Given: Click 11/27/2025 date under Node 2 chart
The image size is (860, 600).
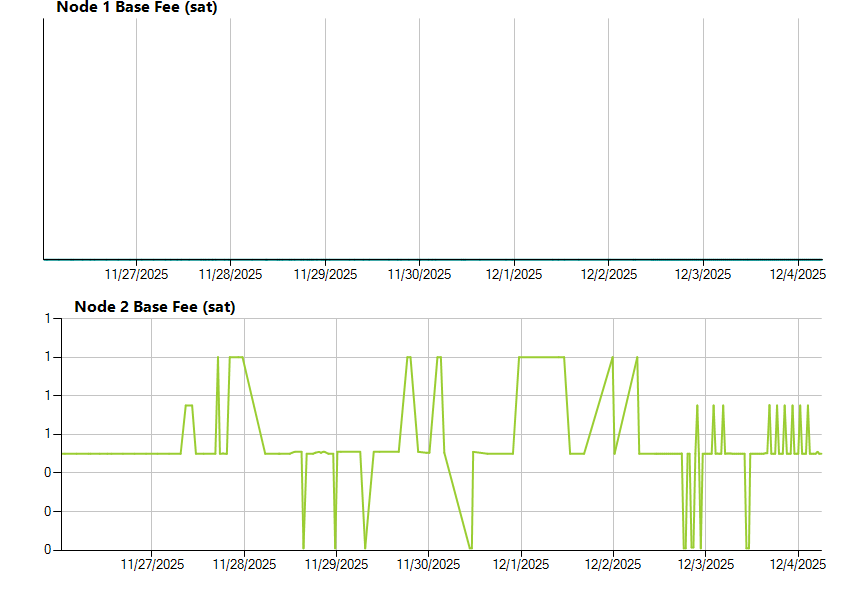Looking at the screenshot, I should 151,565.
